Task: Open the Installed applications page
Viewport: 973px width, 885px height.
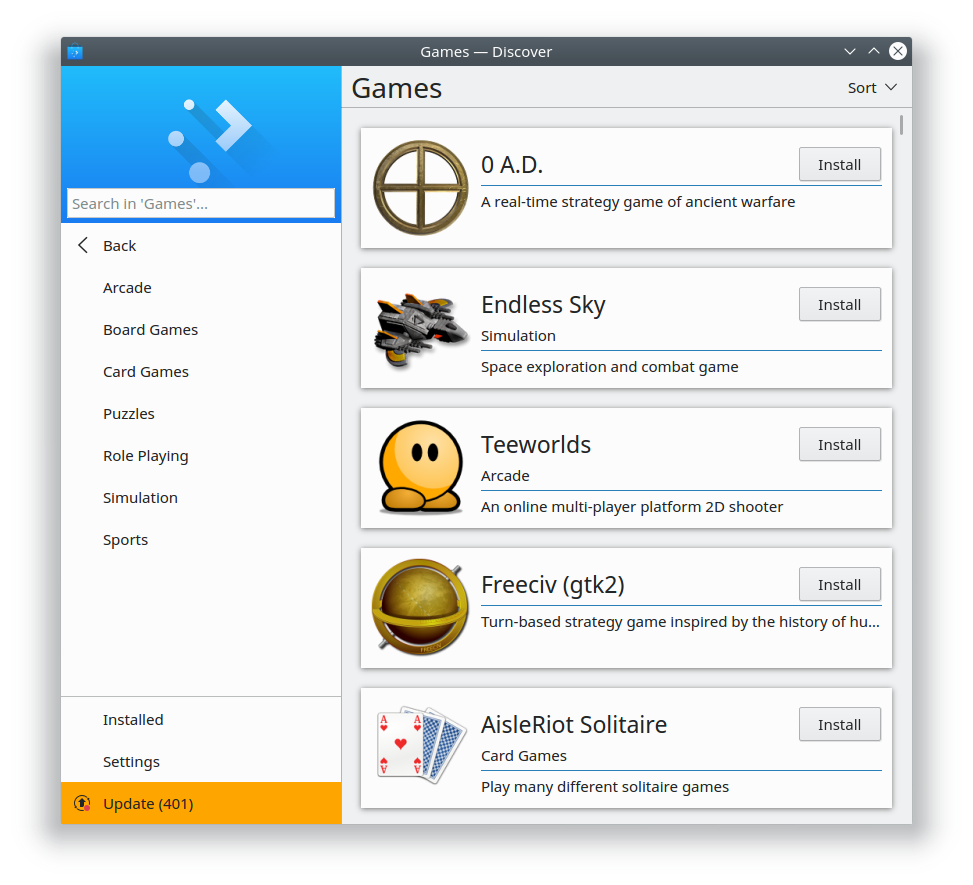Action: (x=133, y=720)
